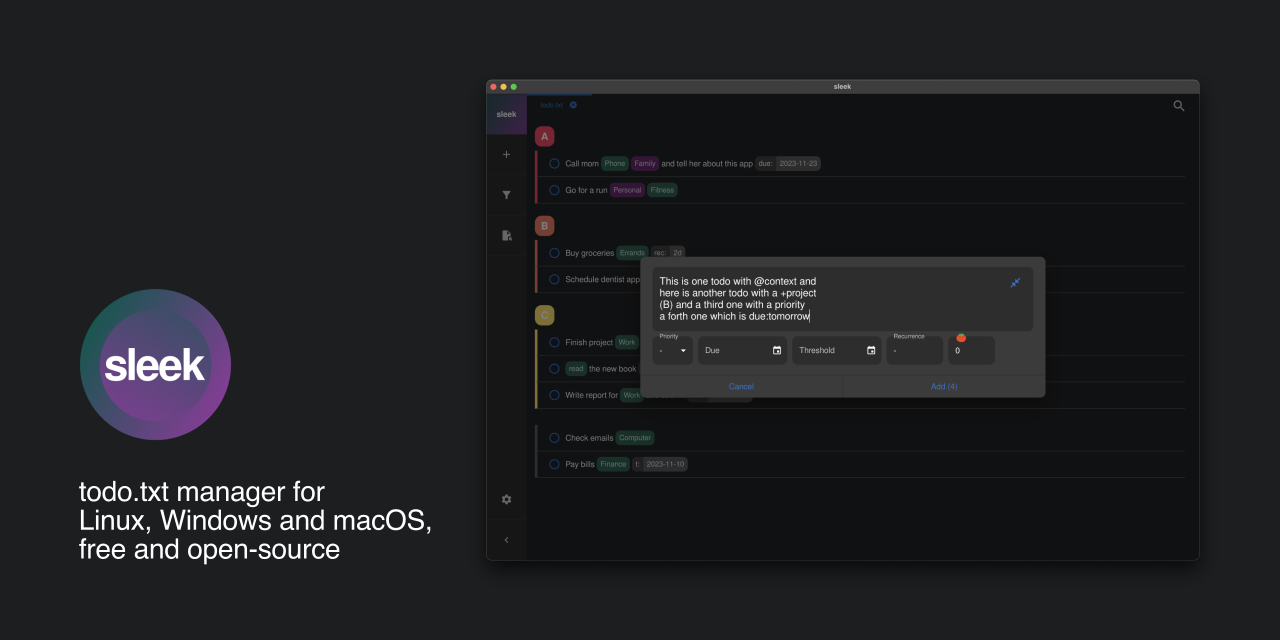Click the collapse-arrows icon in the text box
The image size is (1280, 640).
click(1015, 283)
